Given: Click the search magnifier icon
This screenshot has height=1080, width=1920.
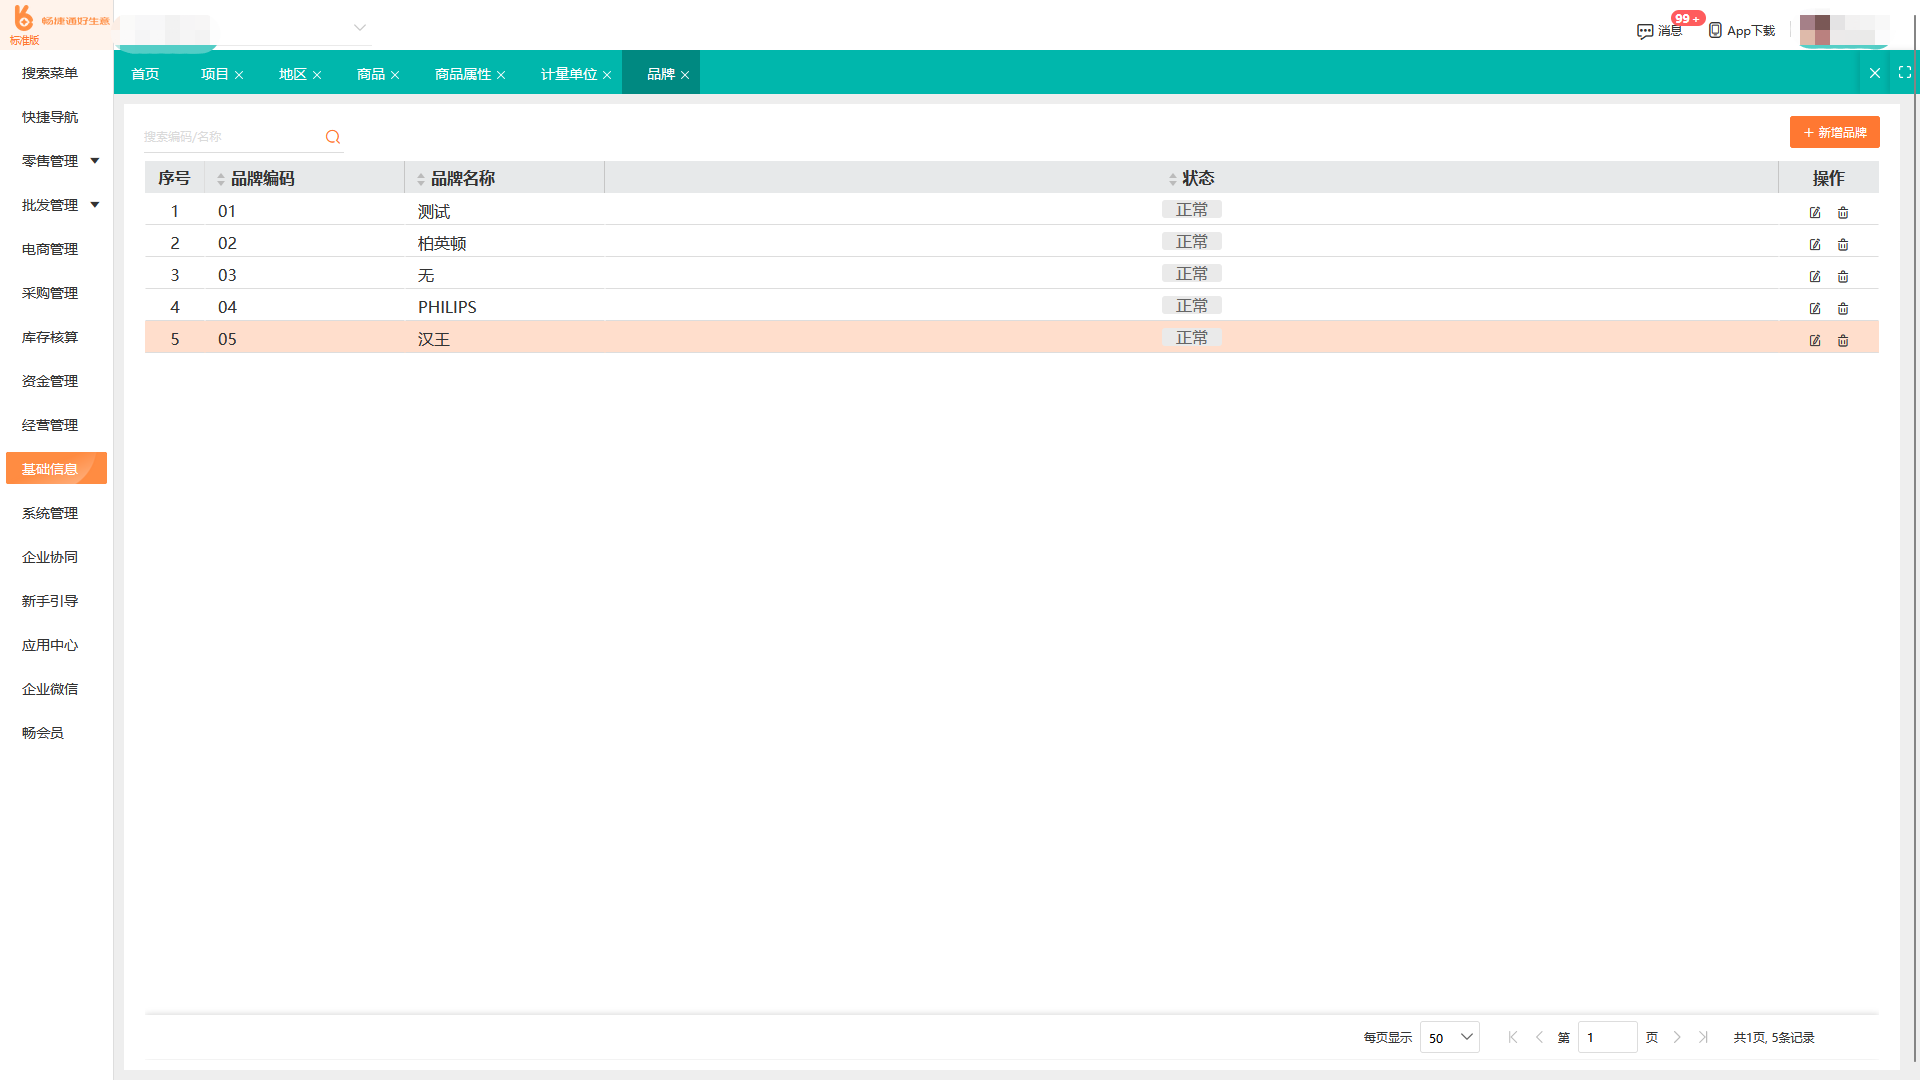Looking at the screenshot, I should (x=334, y=136).
